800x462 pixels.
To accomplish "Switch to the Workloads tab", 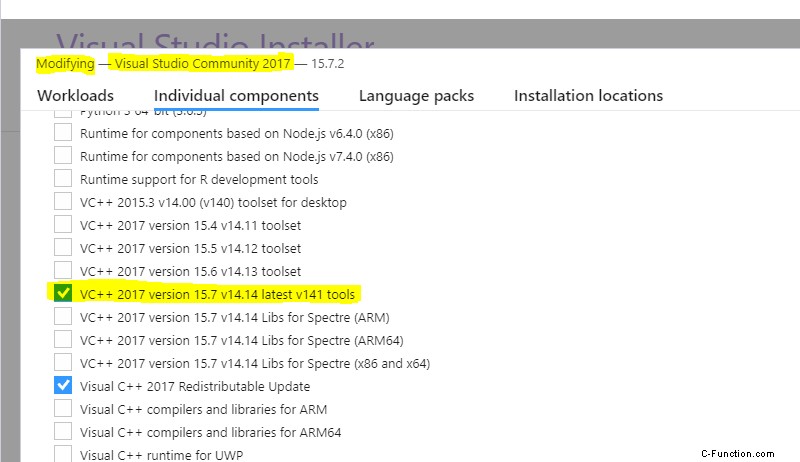I will (75, 96).
